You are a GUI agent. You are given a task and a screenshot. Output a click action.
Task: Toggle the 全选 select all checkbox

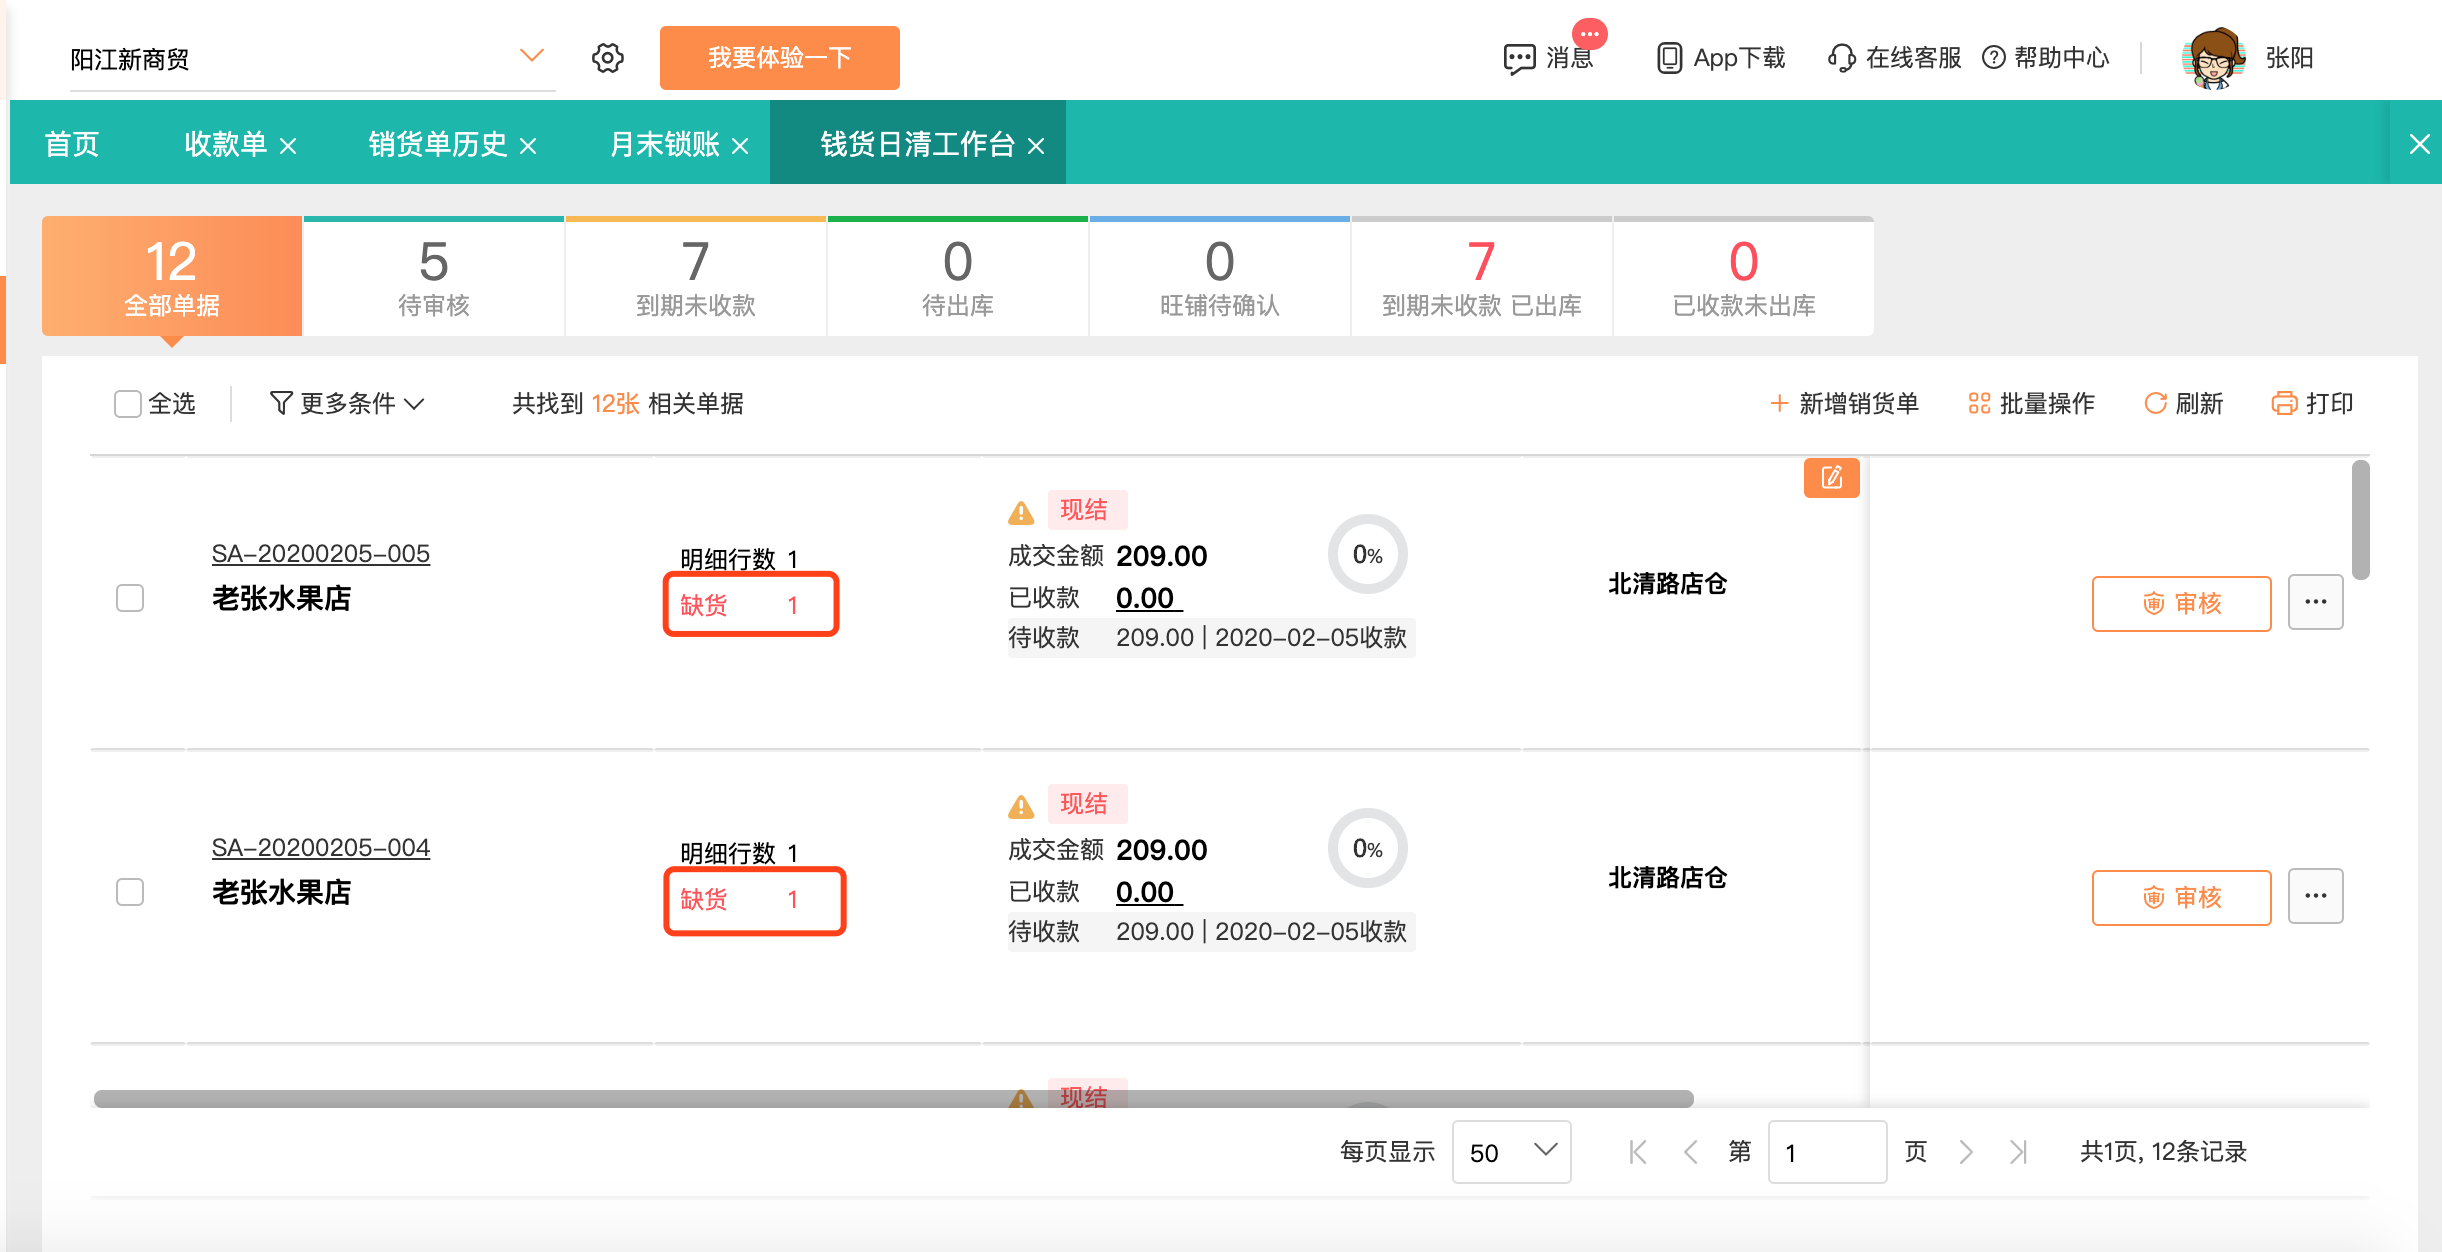[128, 404]
